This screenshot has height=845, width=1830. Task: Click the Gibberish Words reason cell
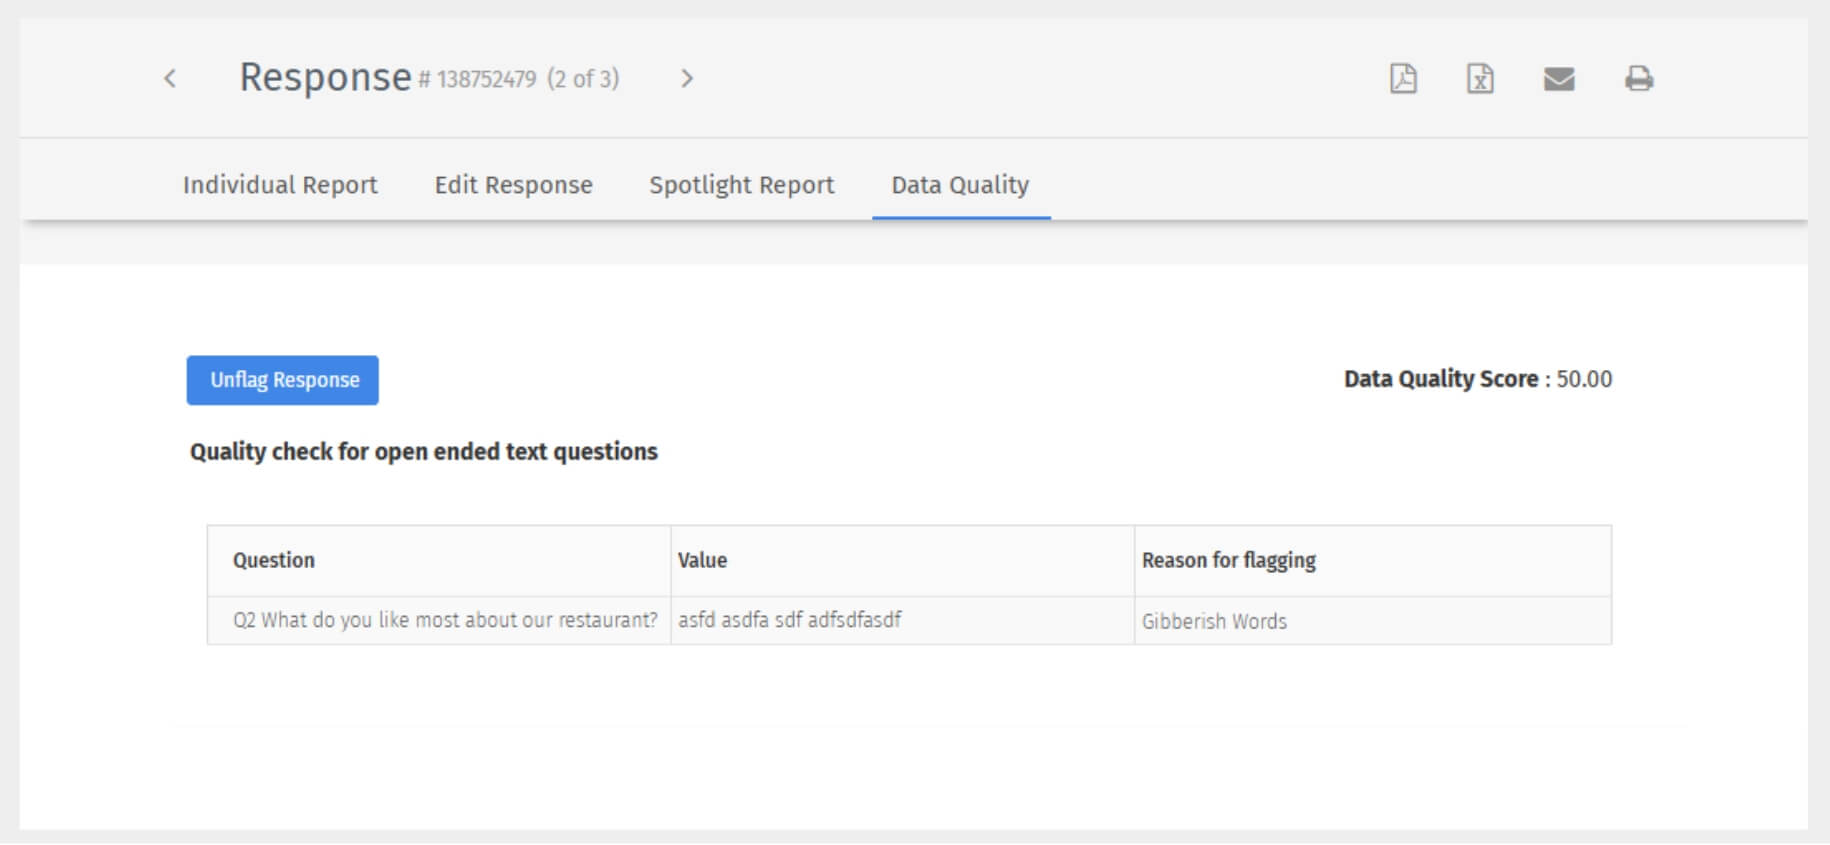click(x=1214, y=621)
